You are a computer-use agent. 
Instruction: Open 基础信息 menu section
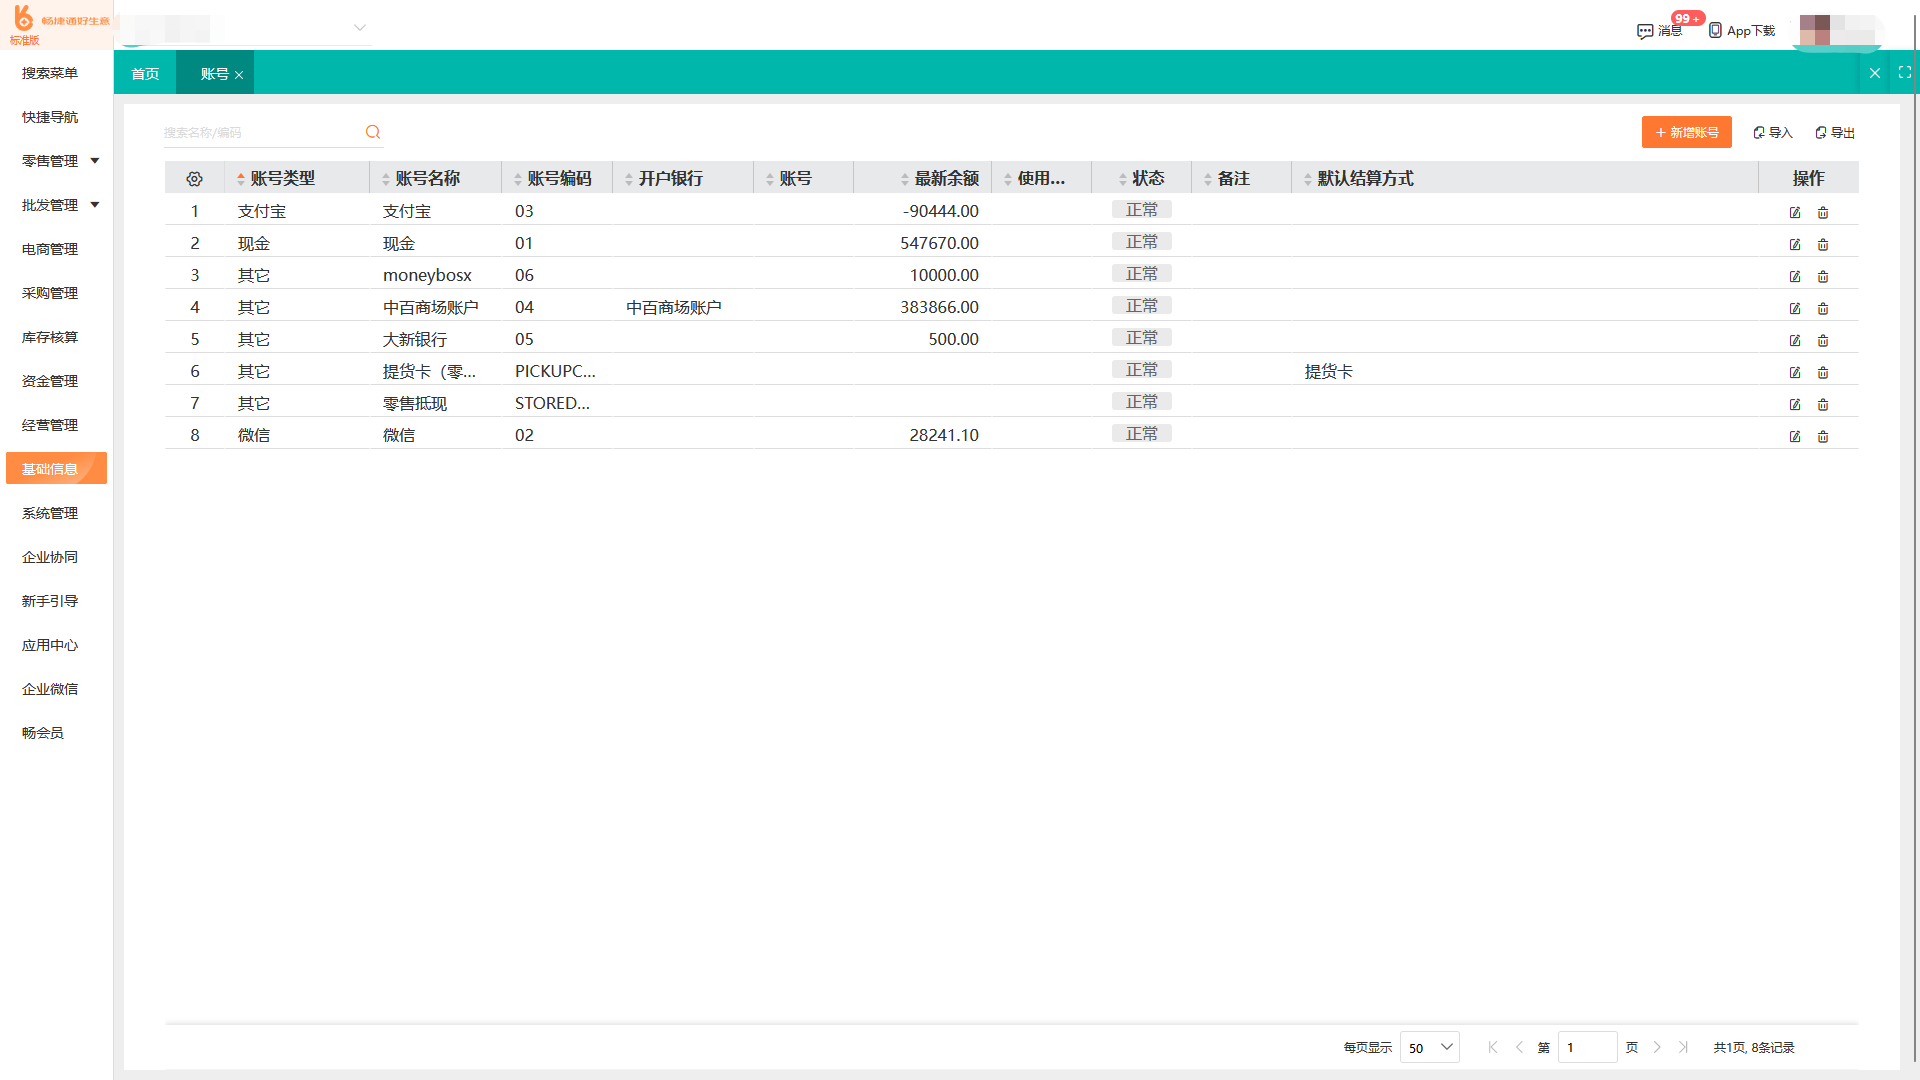tap(53, 468)
